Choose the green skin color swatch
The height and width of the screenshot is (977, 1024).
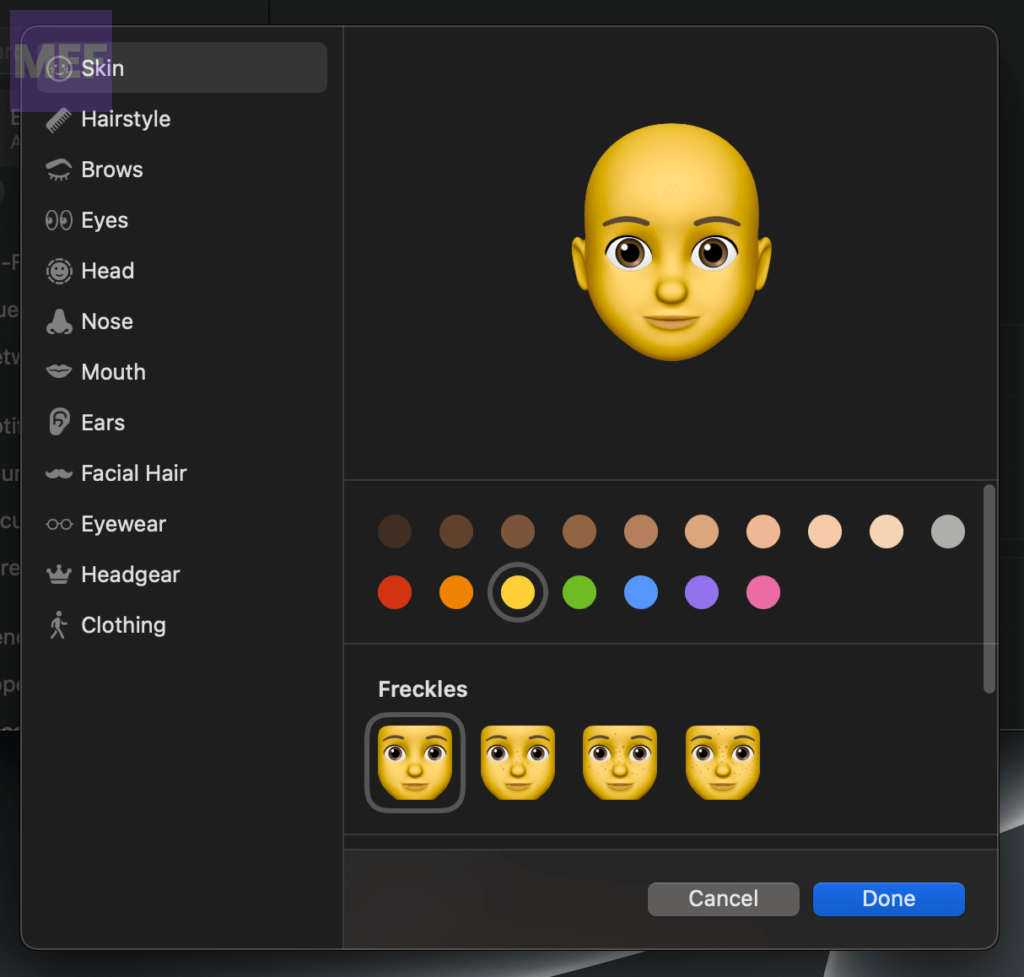579,593
